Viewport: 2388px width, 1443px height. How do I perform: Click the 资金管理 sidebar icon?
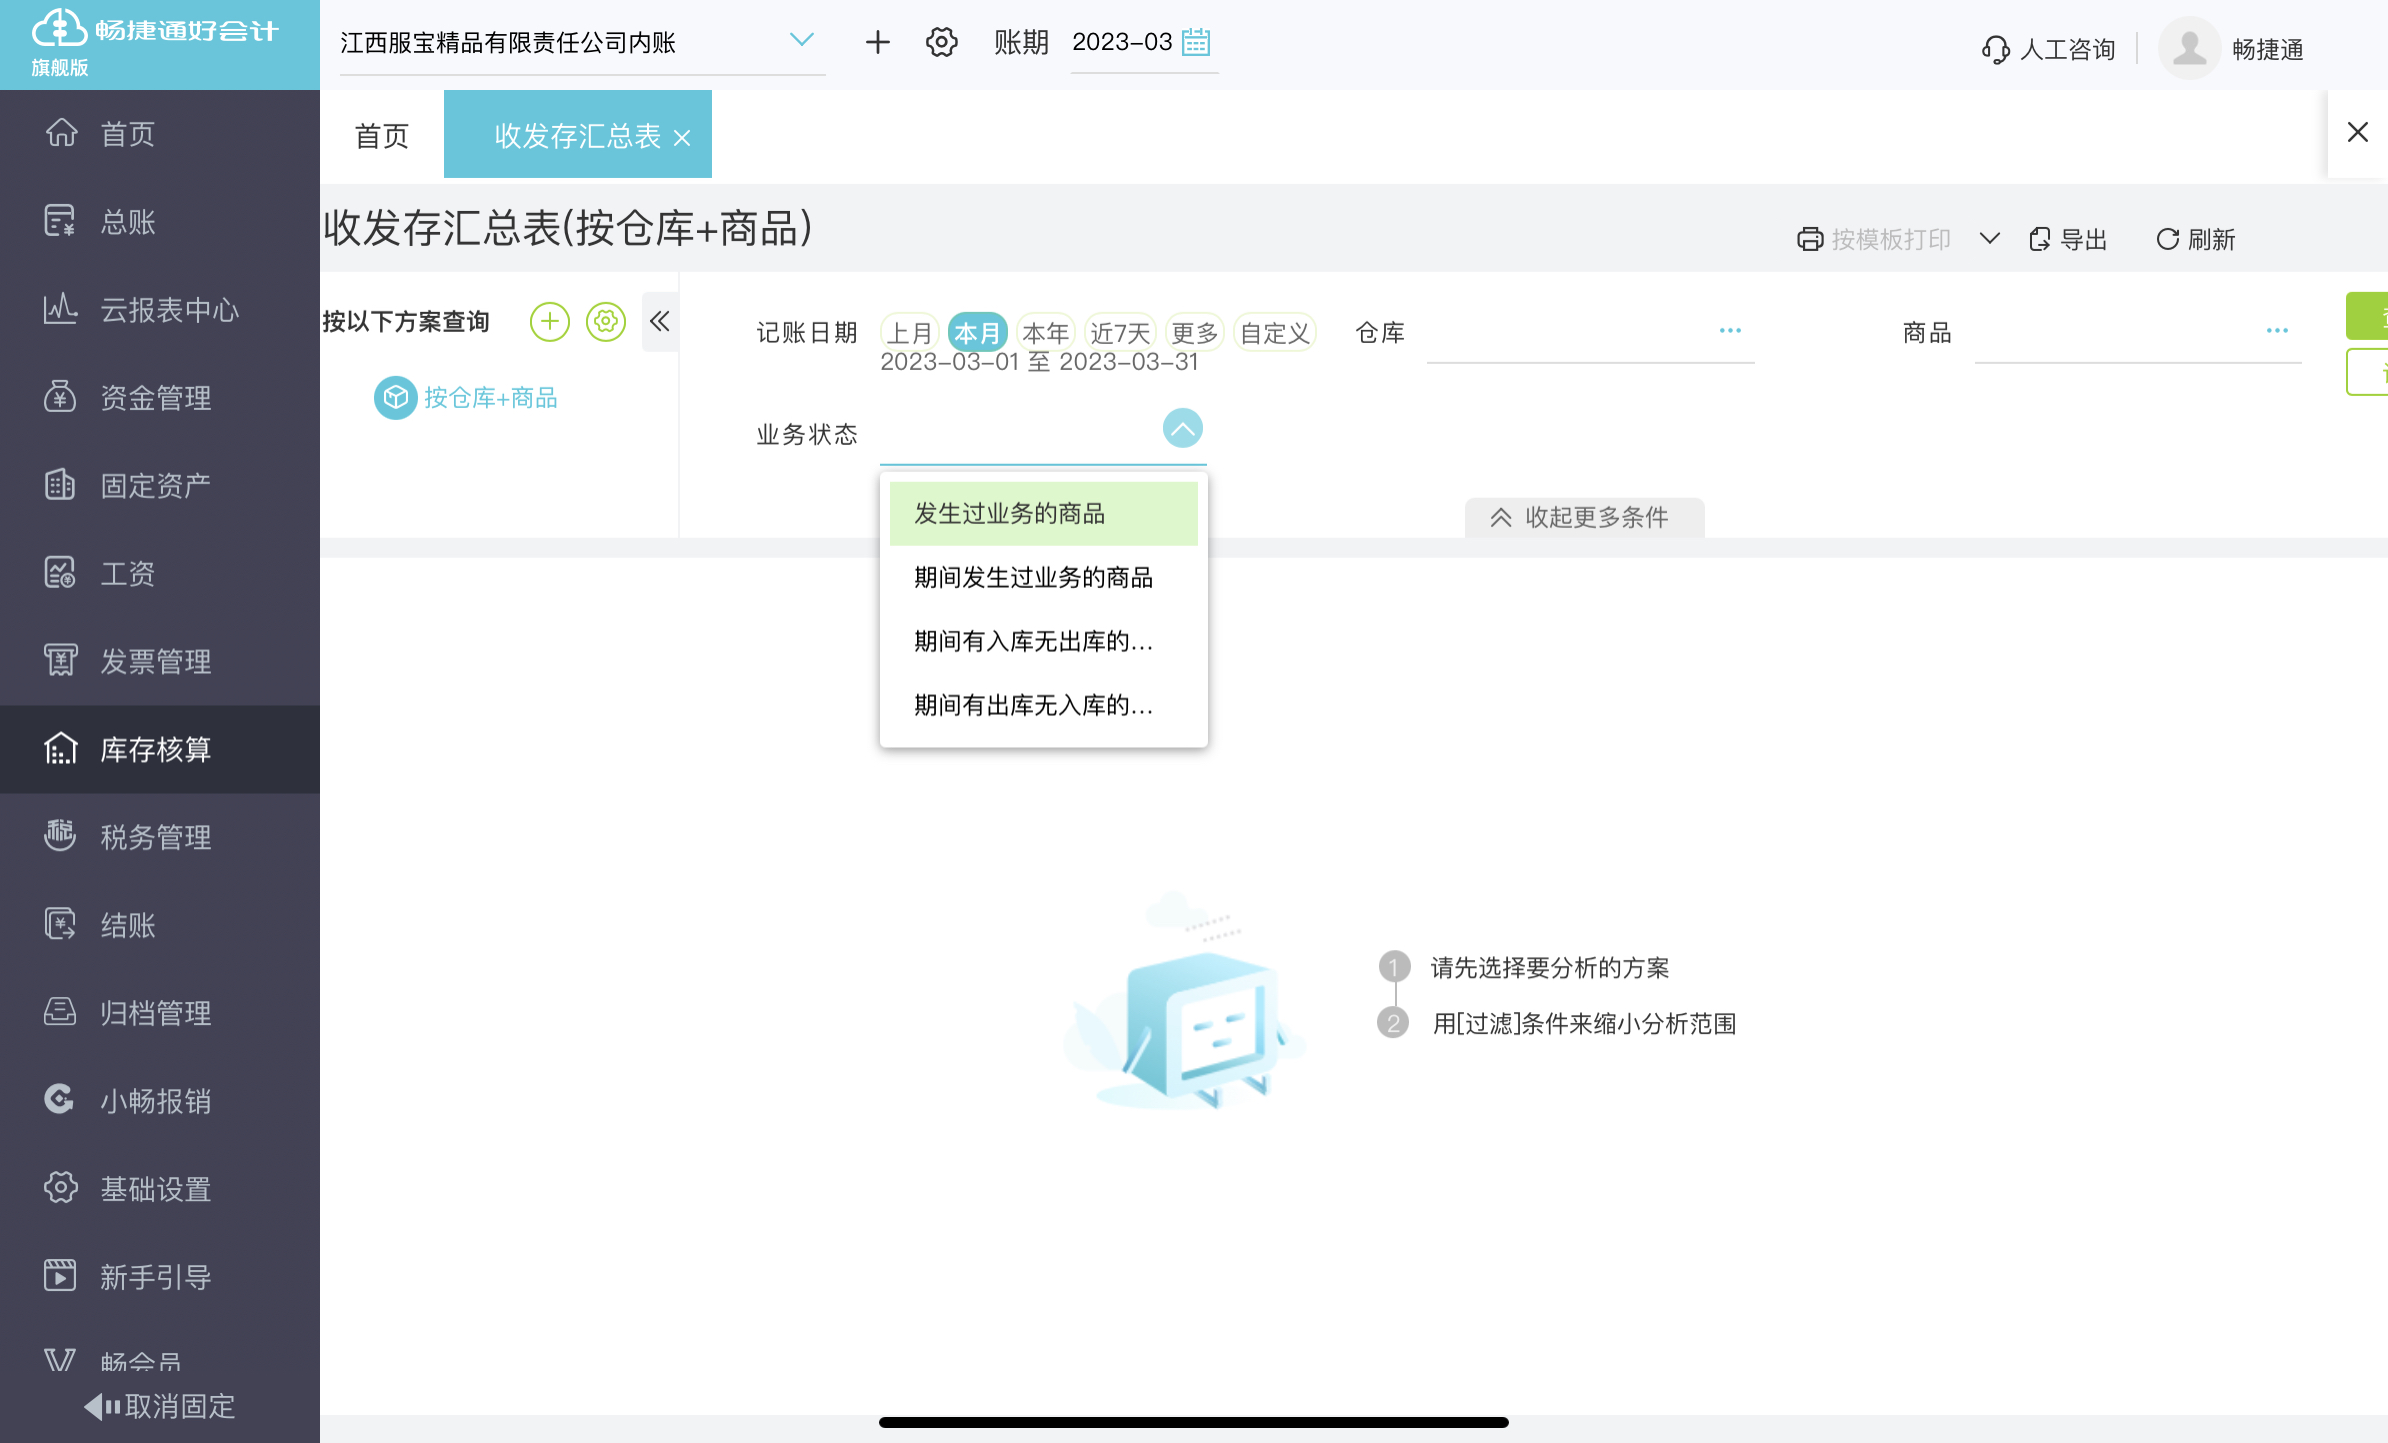(x=60, y=396)
